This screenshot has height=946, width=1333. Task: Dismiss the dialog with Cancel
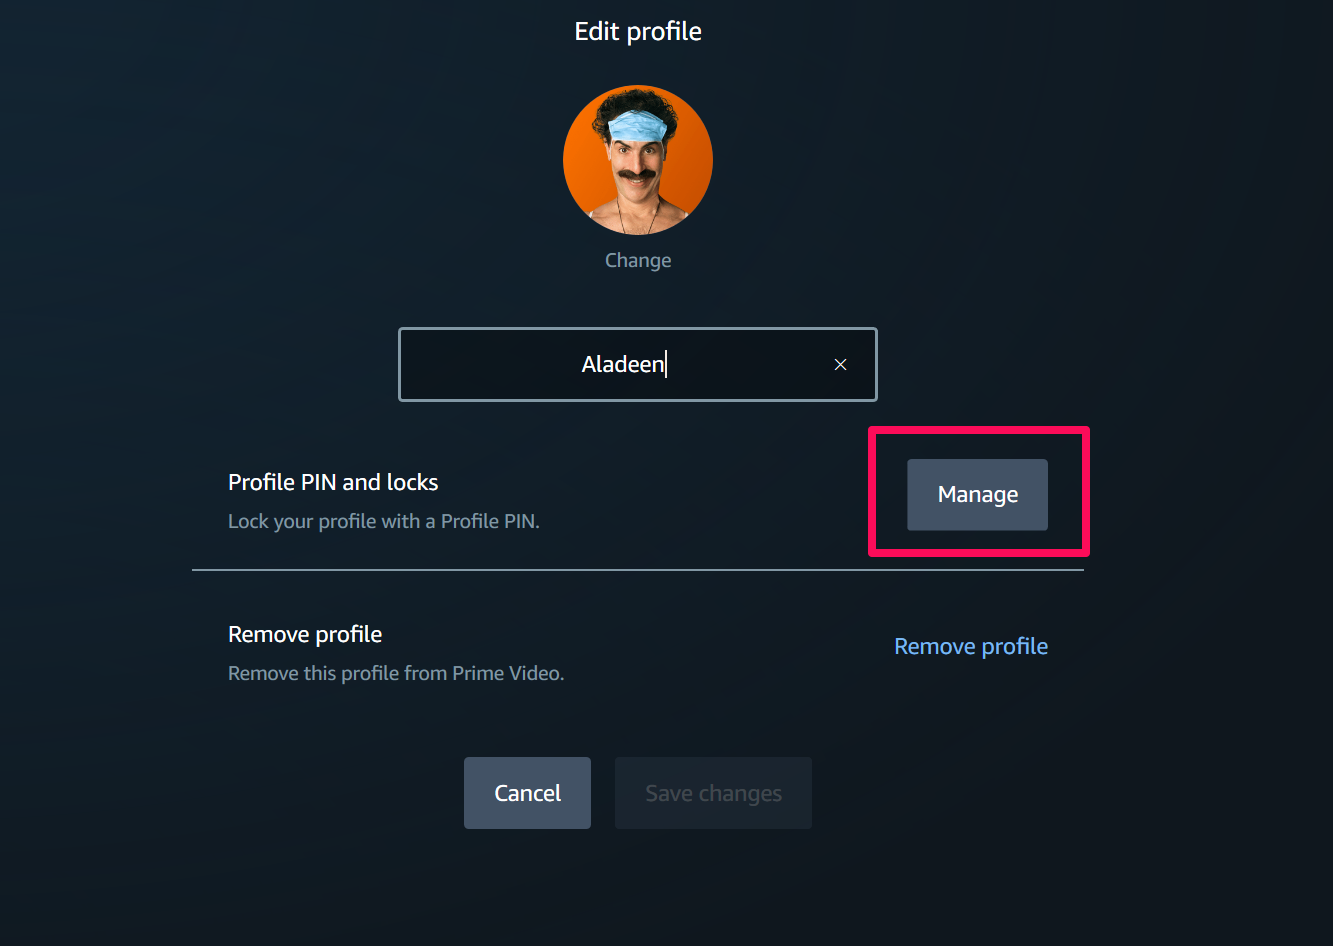527,792
